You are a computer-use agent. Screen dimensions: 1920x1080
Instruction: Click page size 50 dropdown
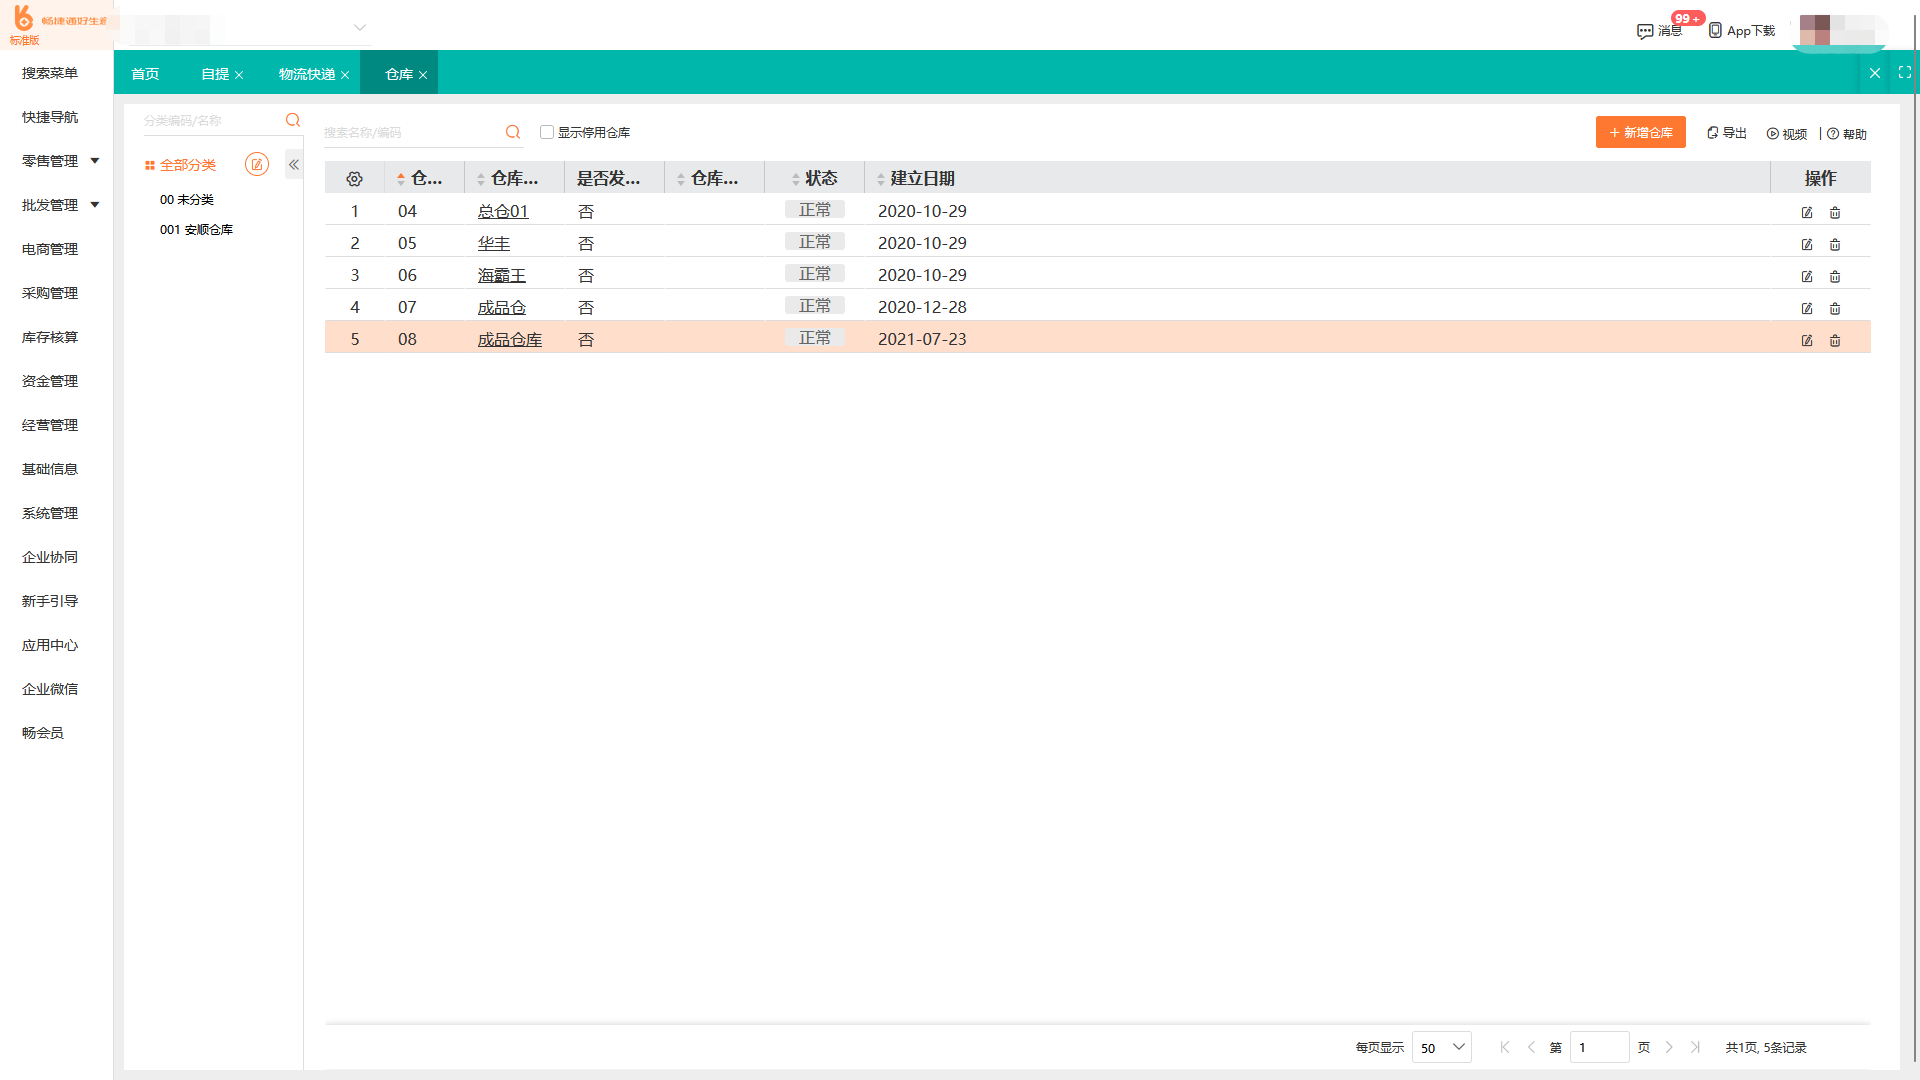pyautogui.click(x=1439, y=1047)
